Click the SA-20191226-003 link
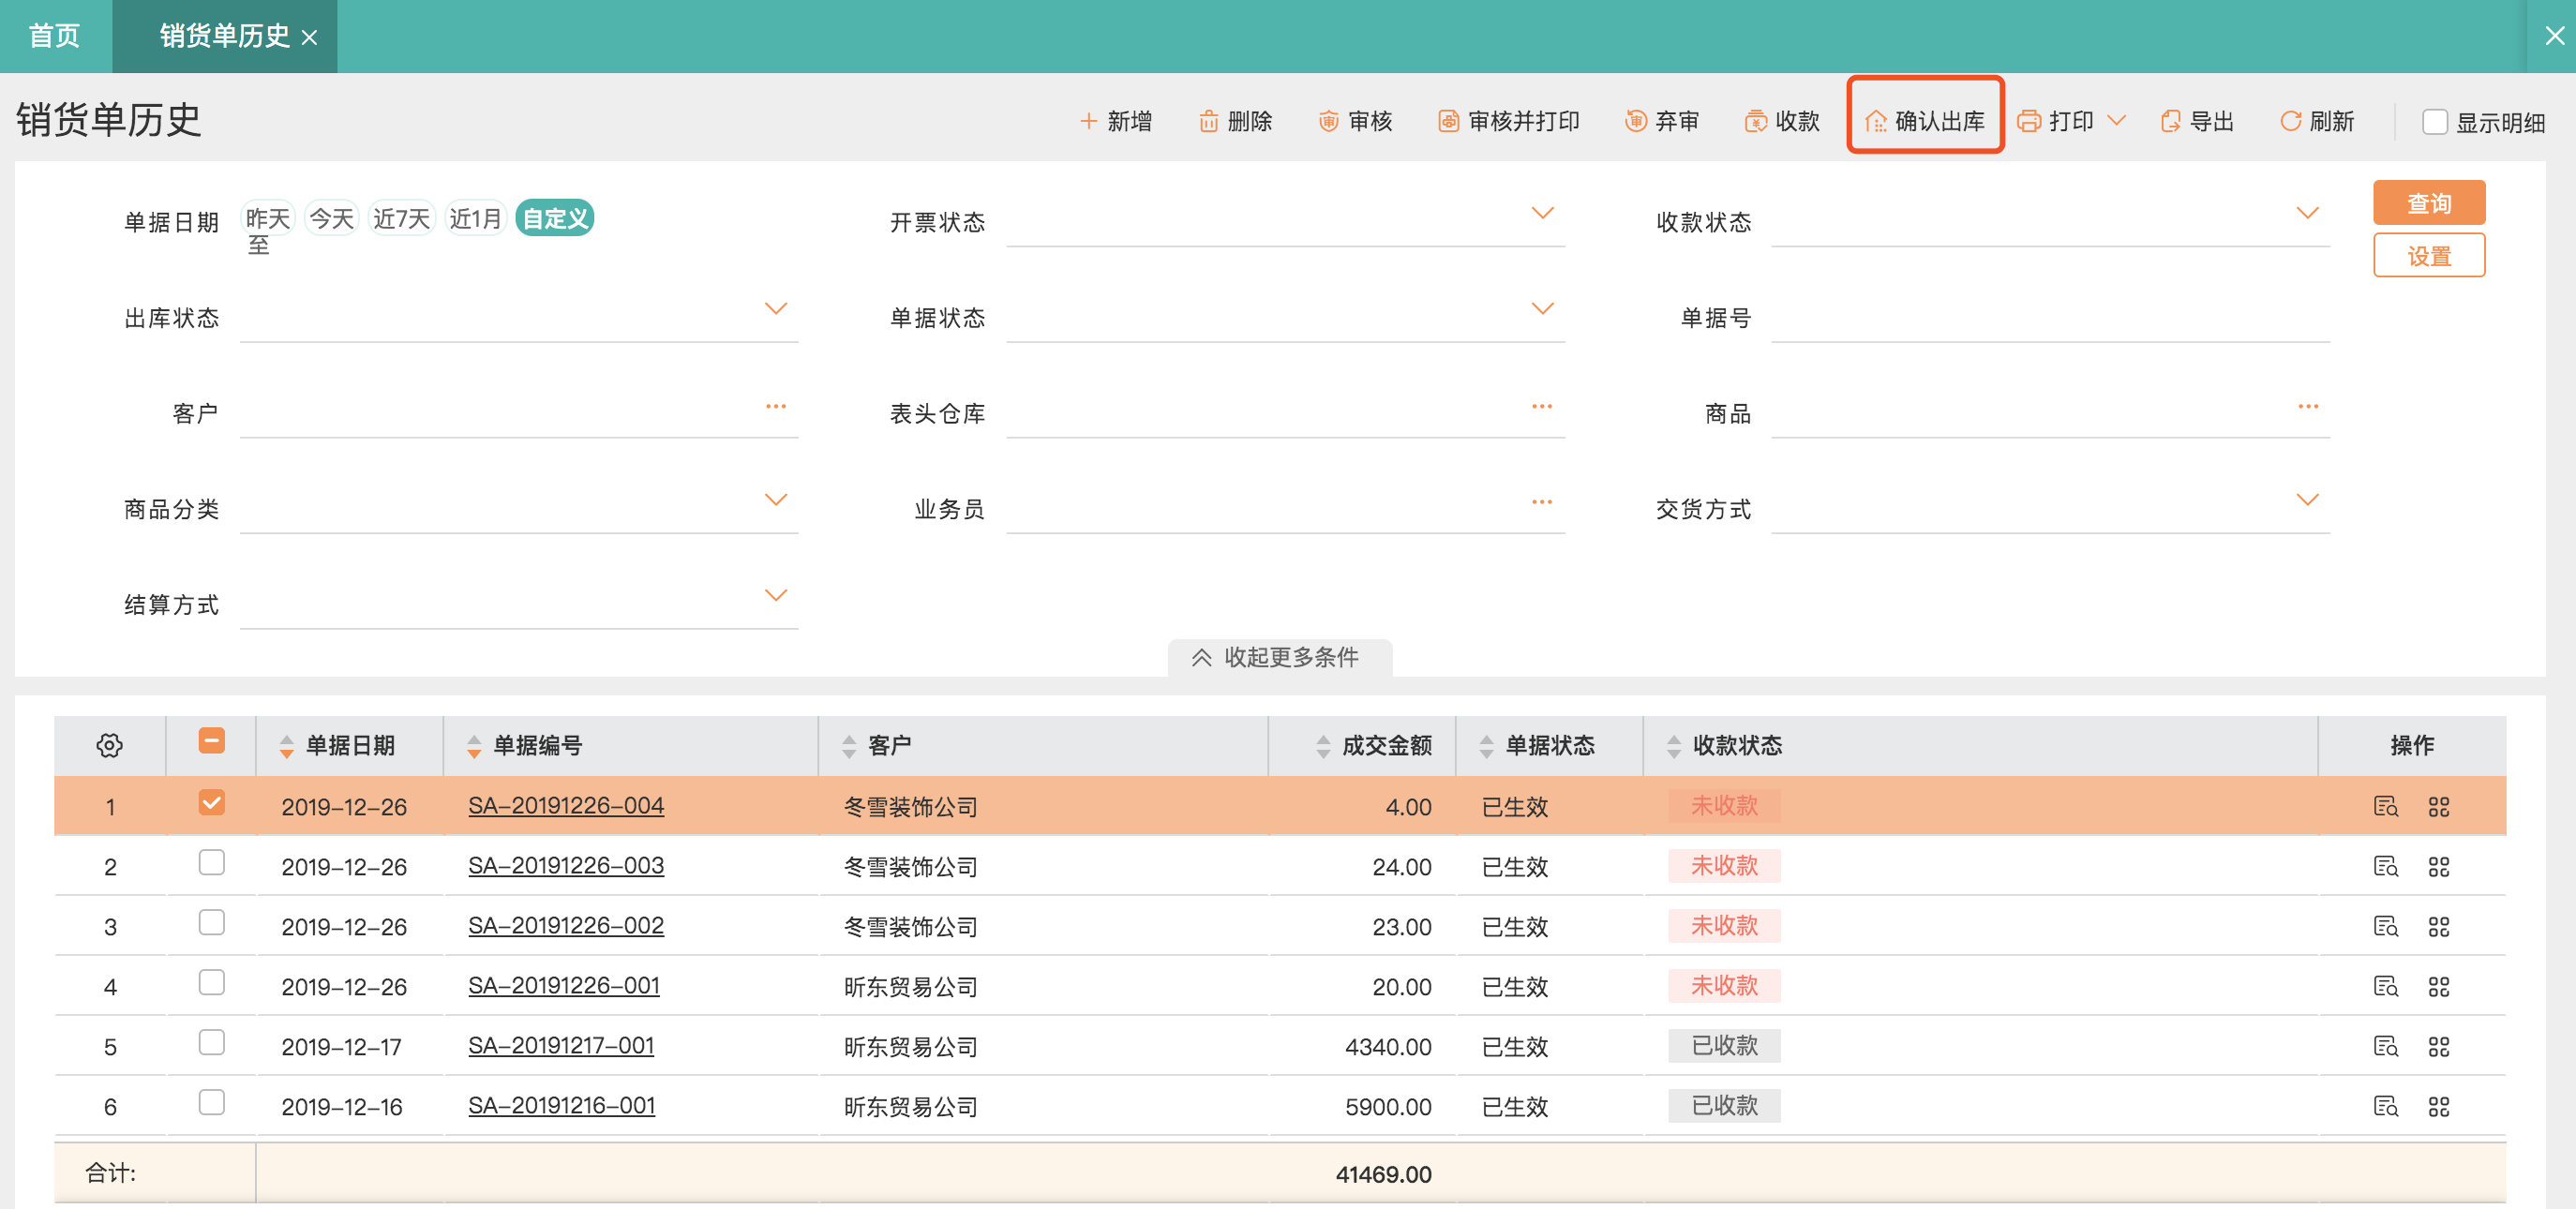Screen dimensions: 2576x1209 (x=567, y=864)
